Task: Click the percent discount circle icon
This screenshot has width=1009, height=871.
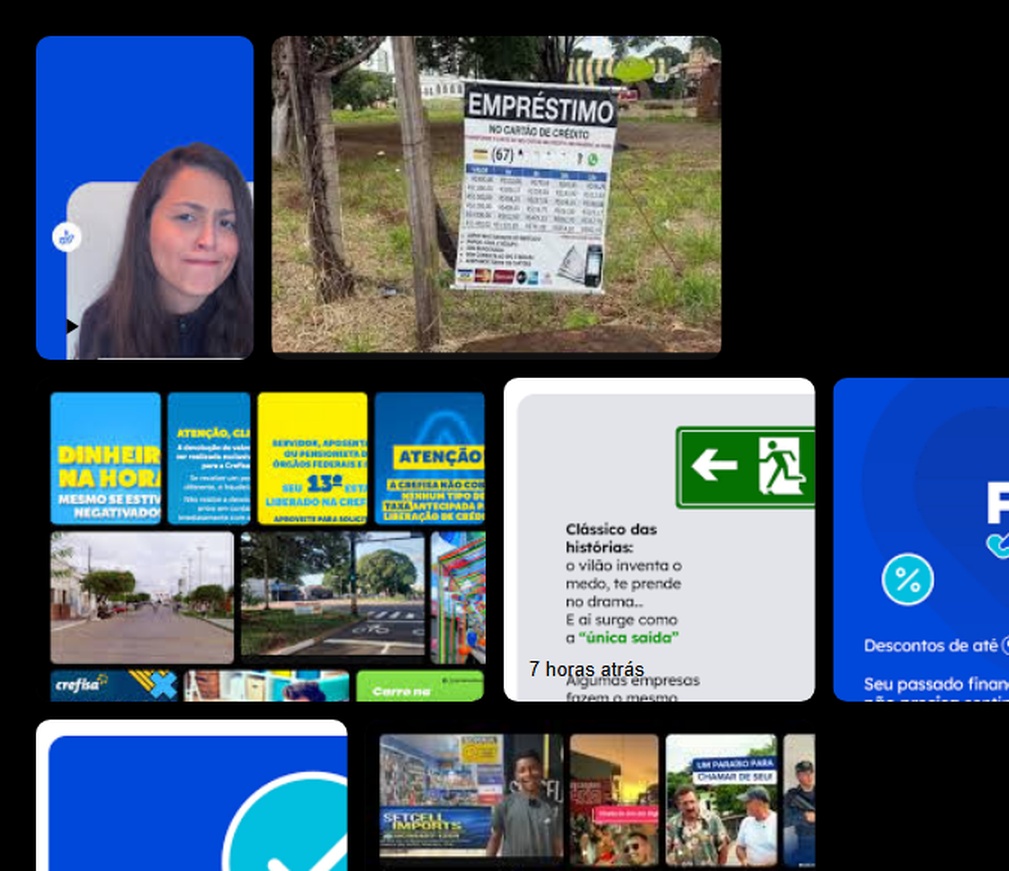Action: 907,579
